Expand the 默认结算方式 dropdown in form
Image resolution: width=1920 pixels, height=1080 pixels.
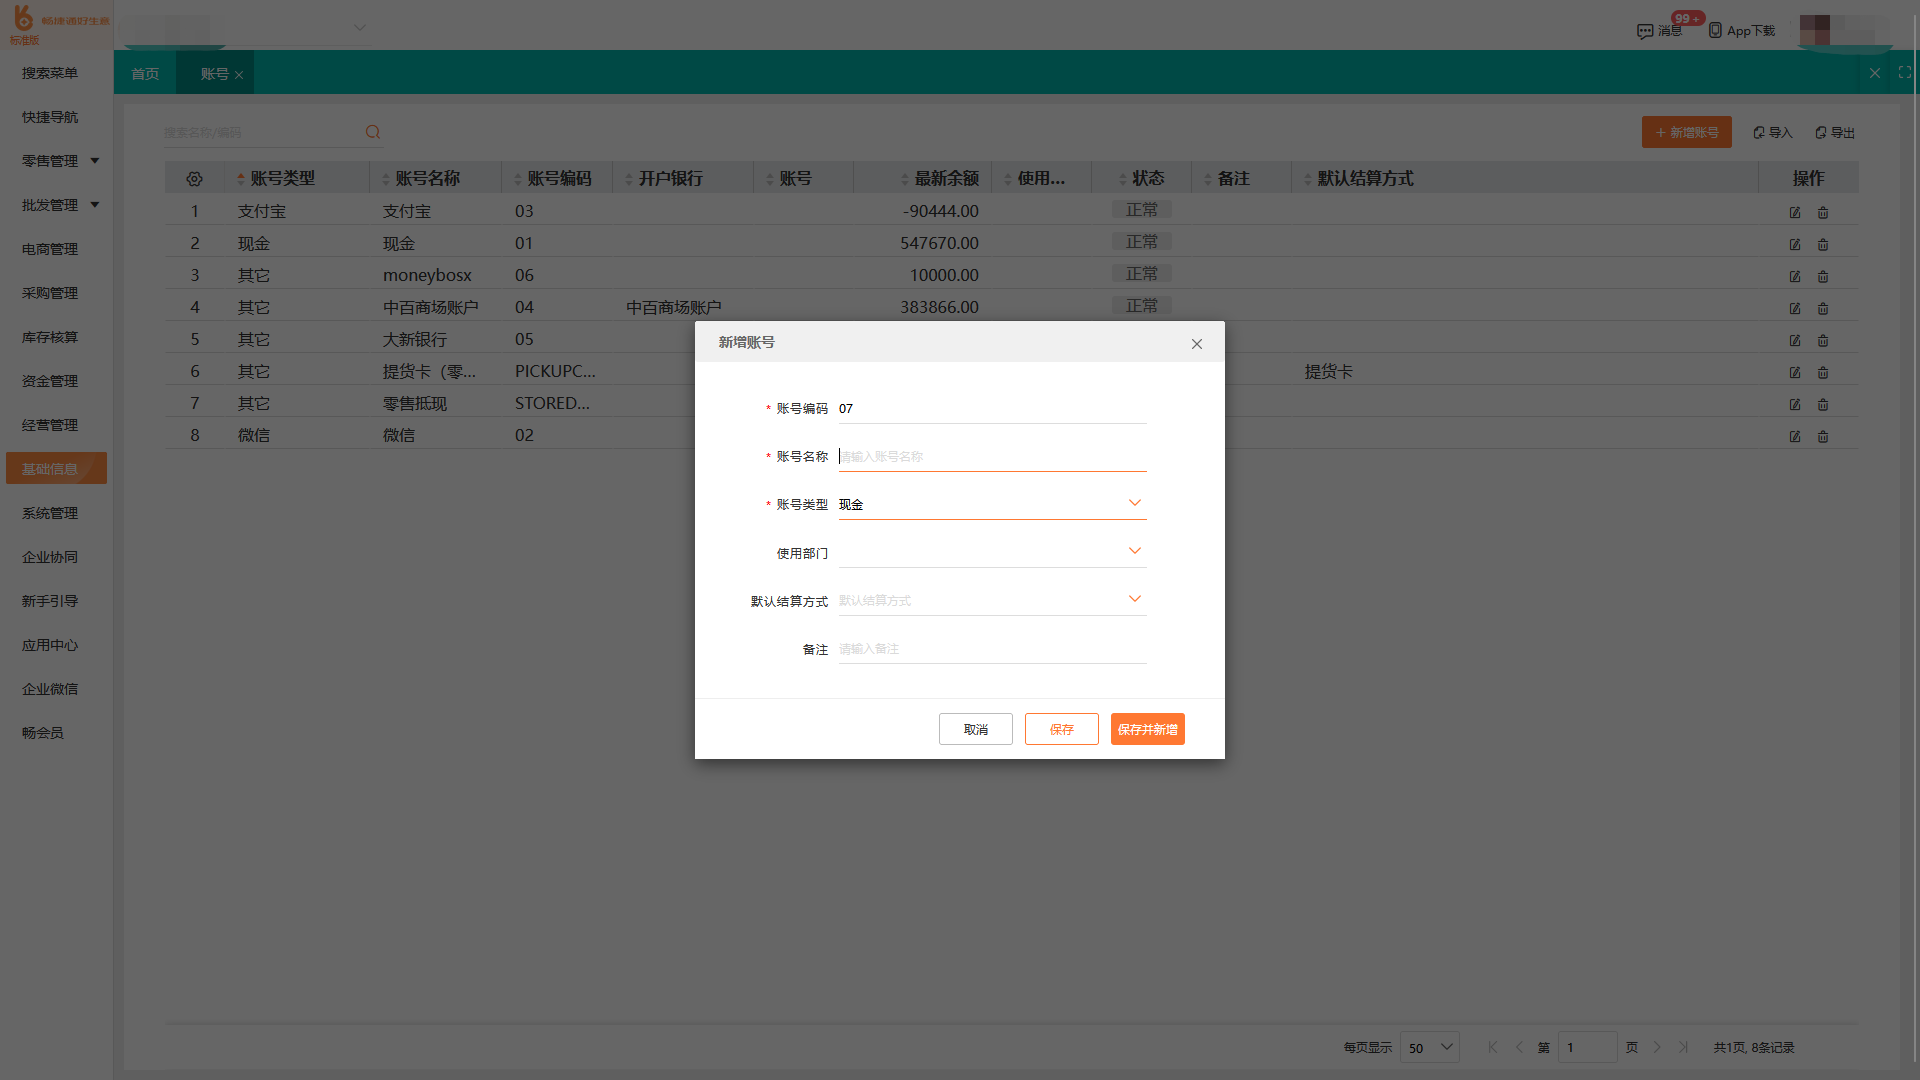[1134, 599]
